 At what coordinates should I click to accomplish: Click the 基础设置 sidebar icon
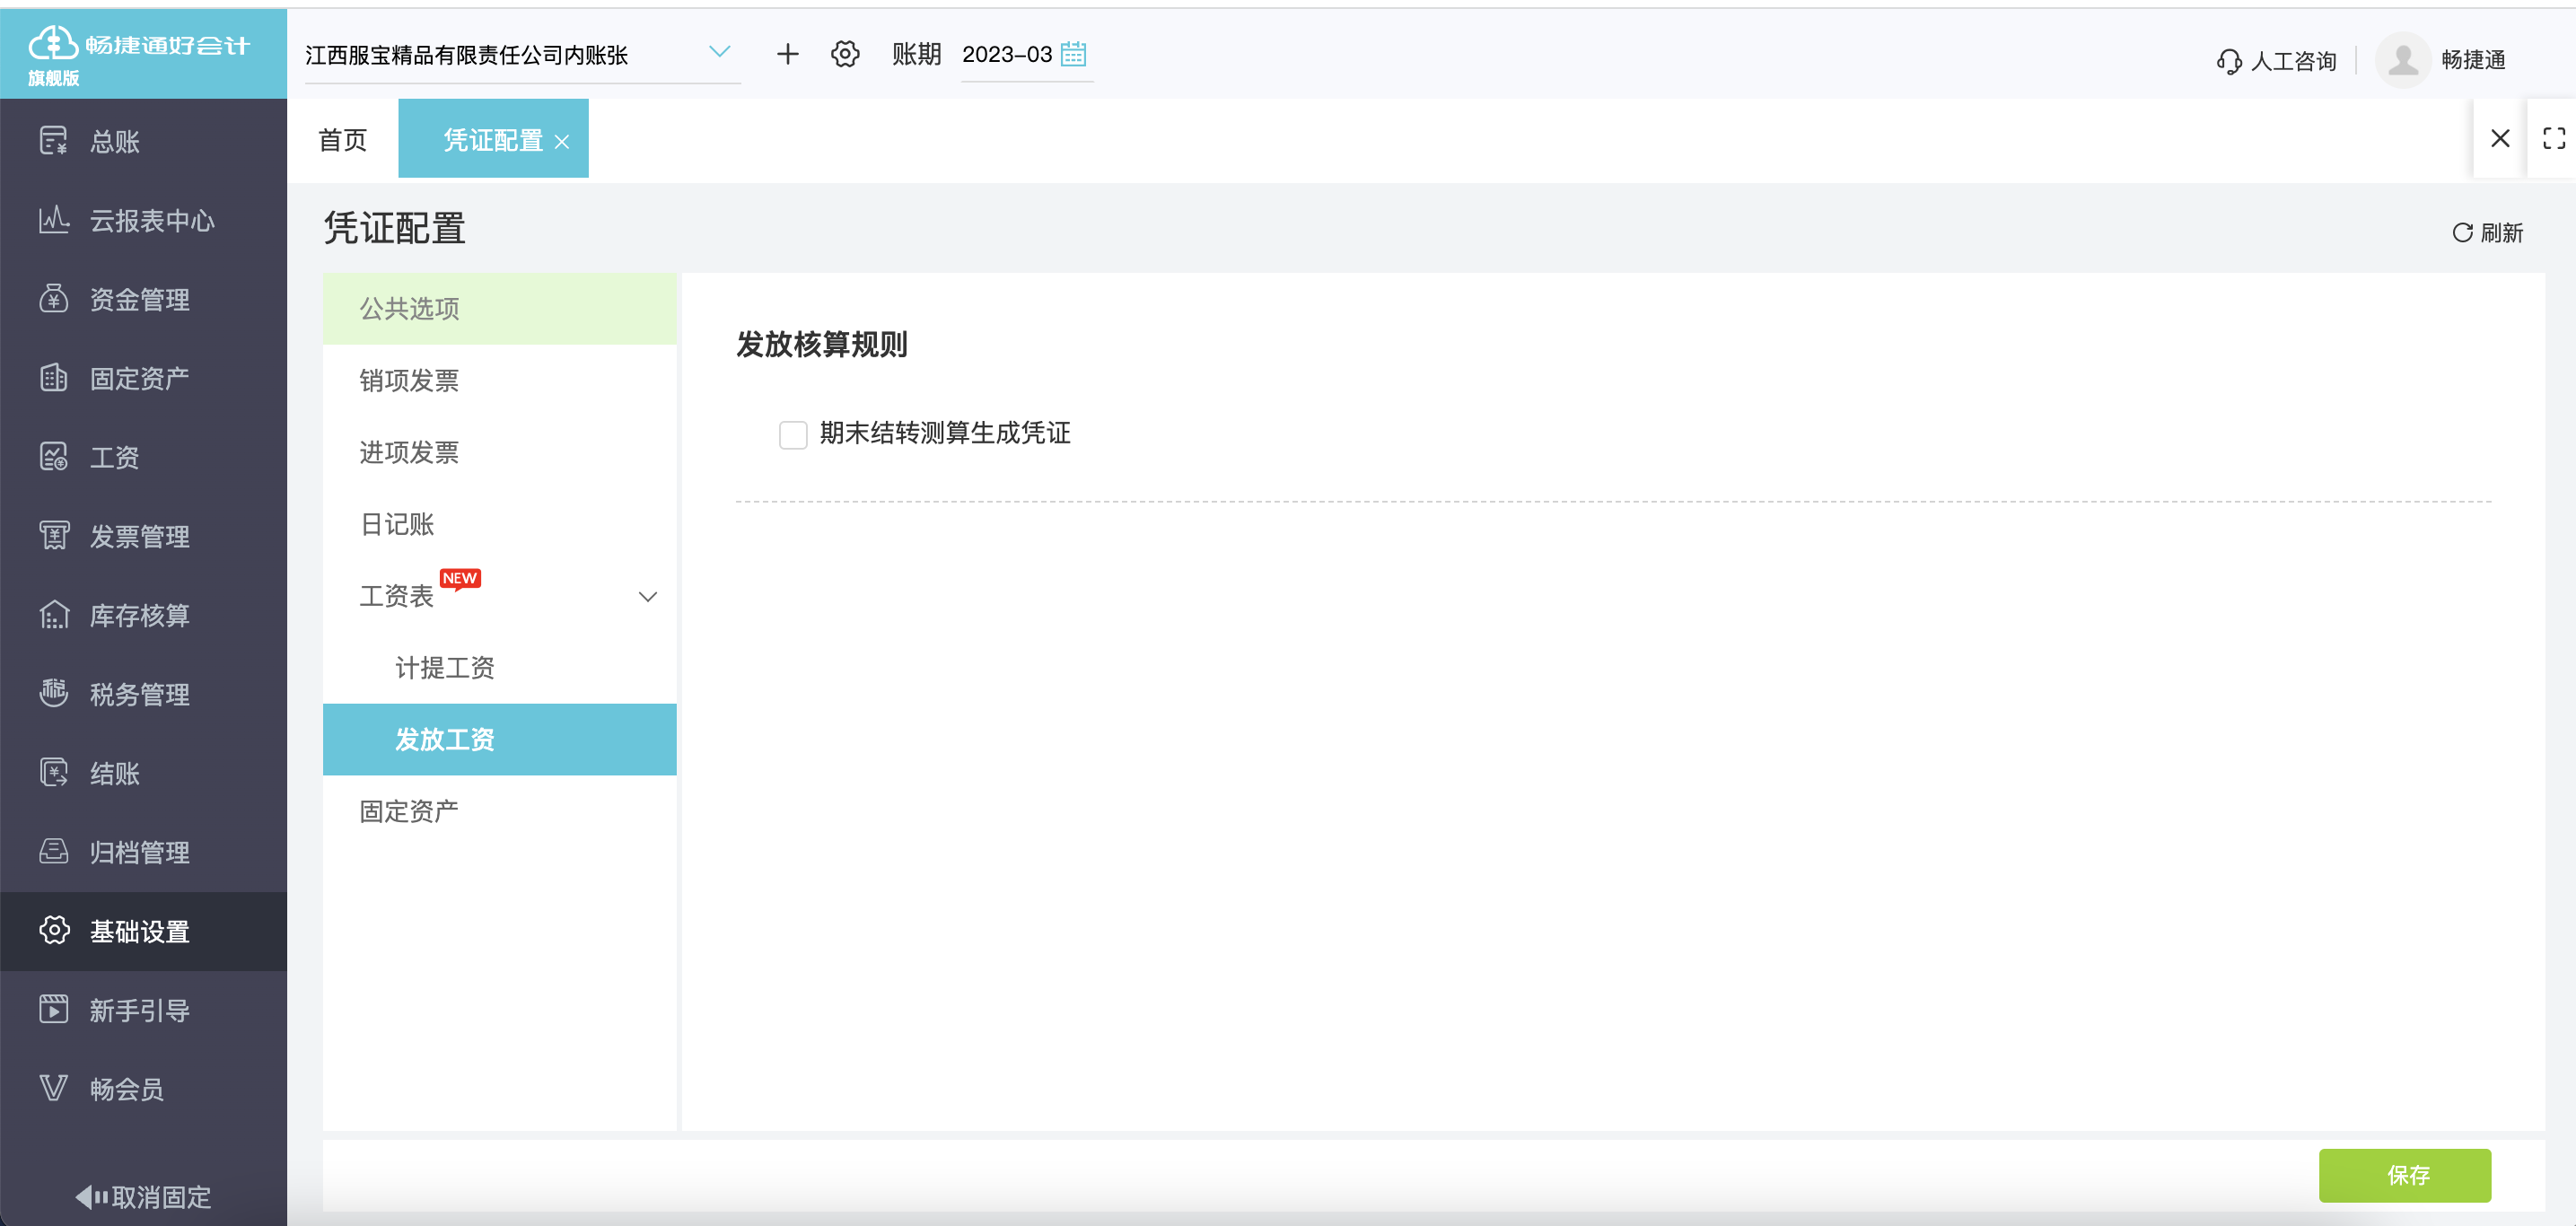coord(51,930)
